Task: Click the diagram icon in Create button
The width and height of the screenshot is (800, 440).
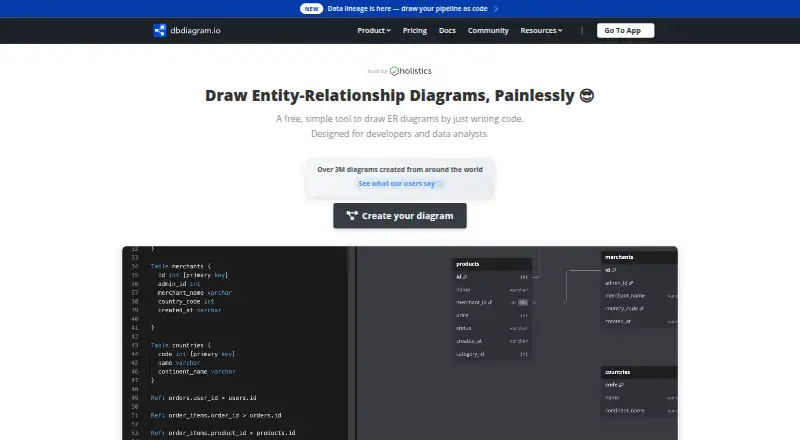Action: click(x=352, y=216)
